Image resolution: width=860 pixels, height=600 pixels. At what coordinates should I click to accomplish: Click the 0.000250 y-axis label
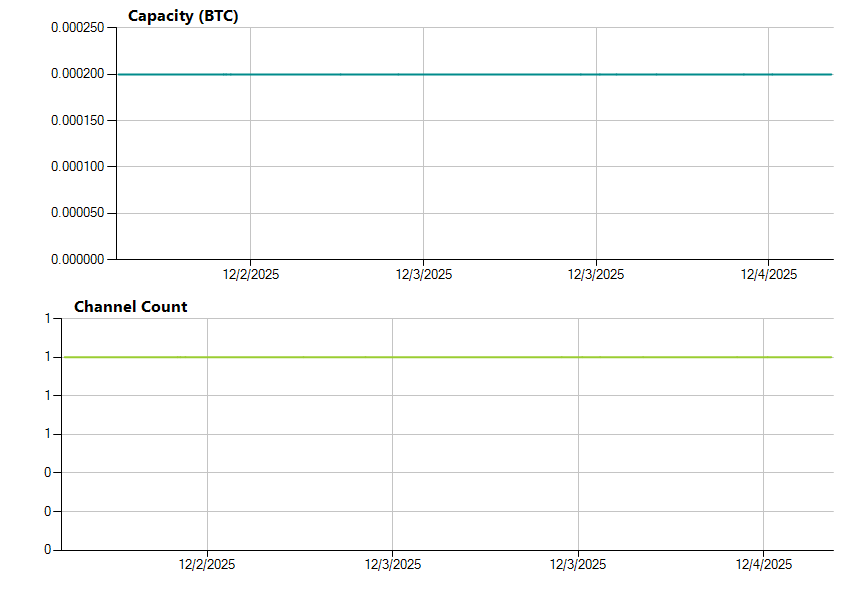(x=77, y=28)
